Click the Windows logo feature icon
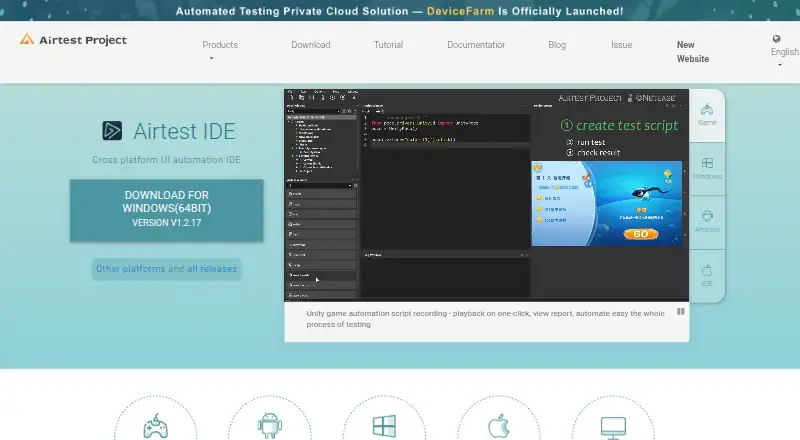 (x=384, y=426)
